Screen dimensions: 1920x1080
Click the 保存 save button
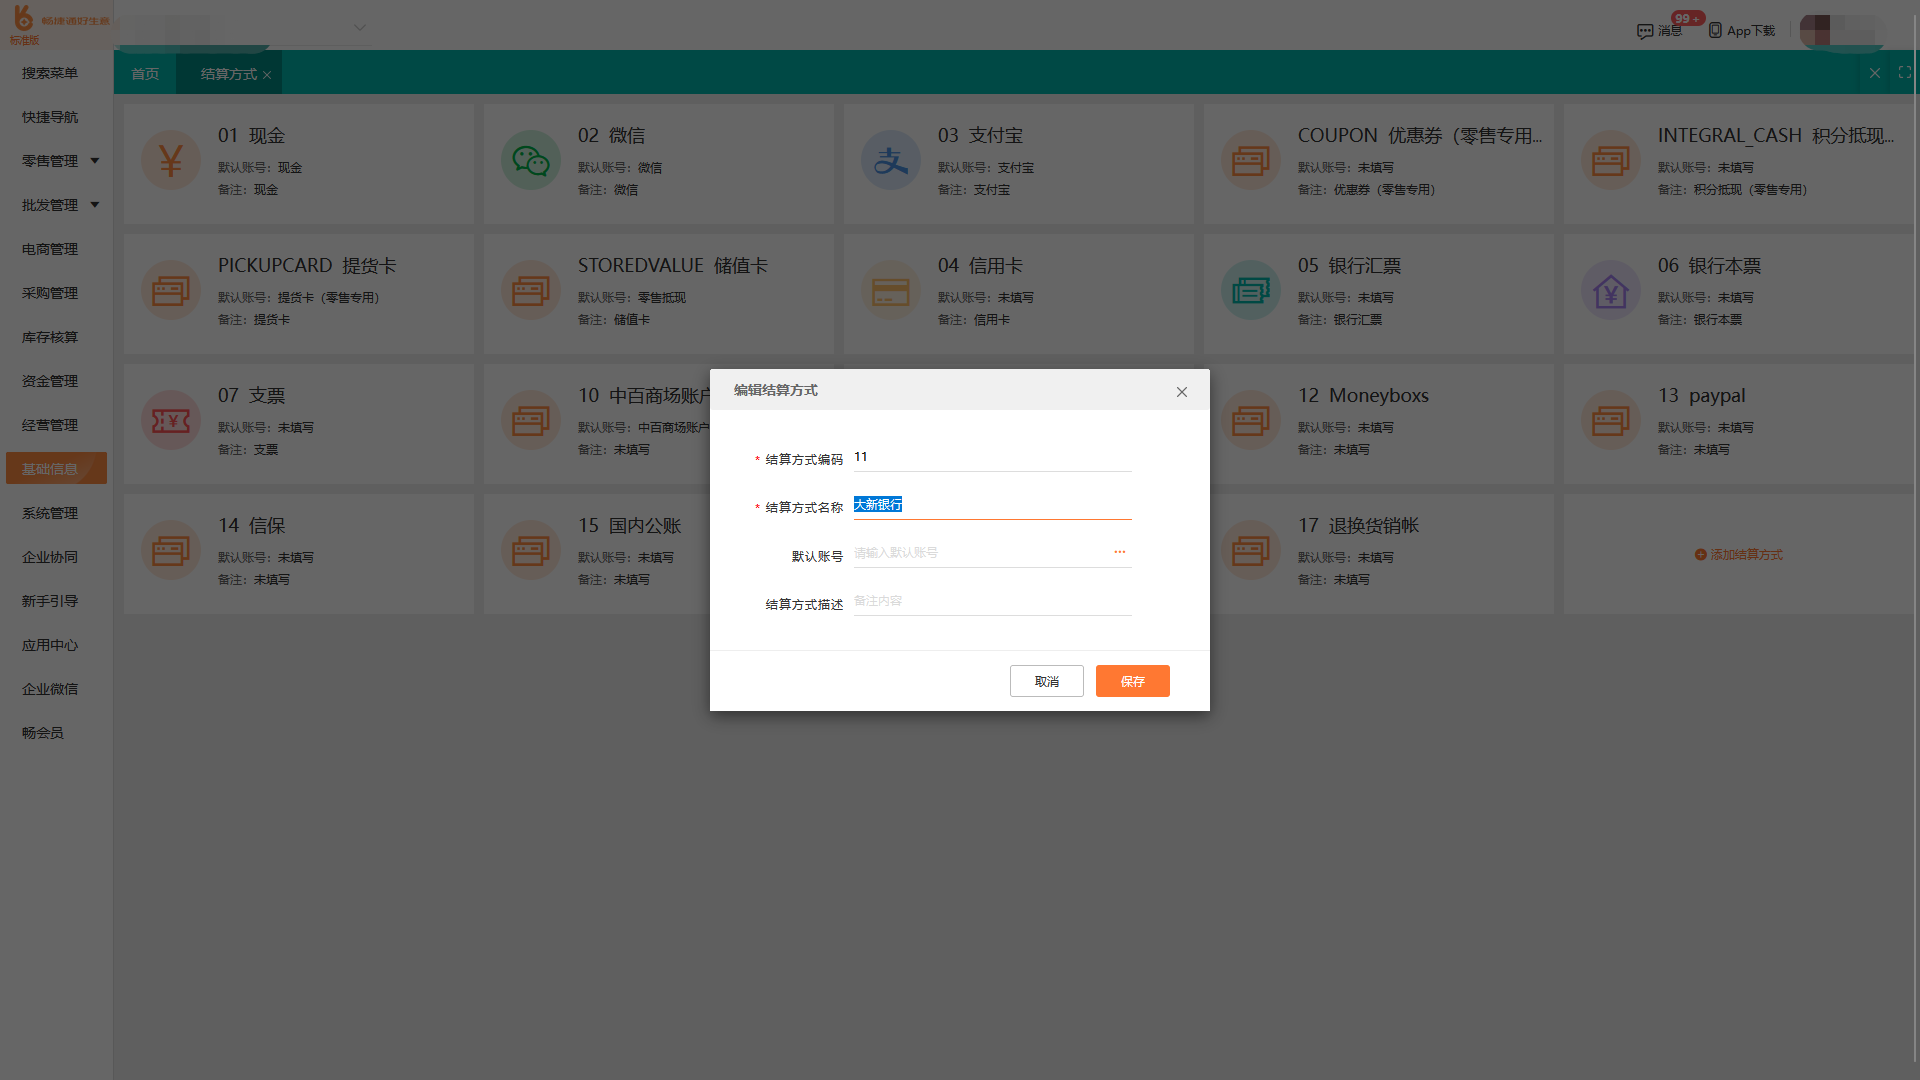pos(1131,680)
